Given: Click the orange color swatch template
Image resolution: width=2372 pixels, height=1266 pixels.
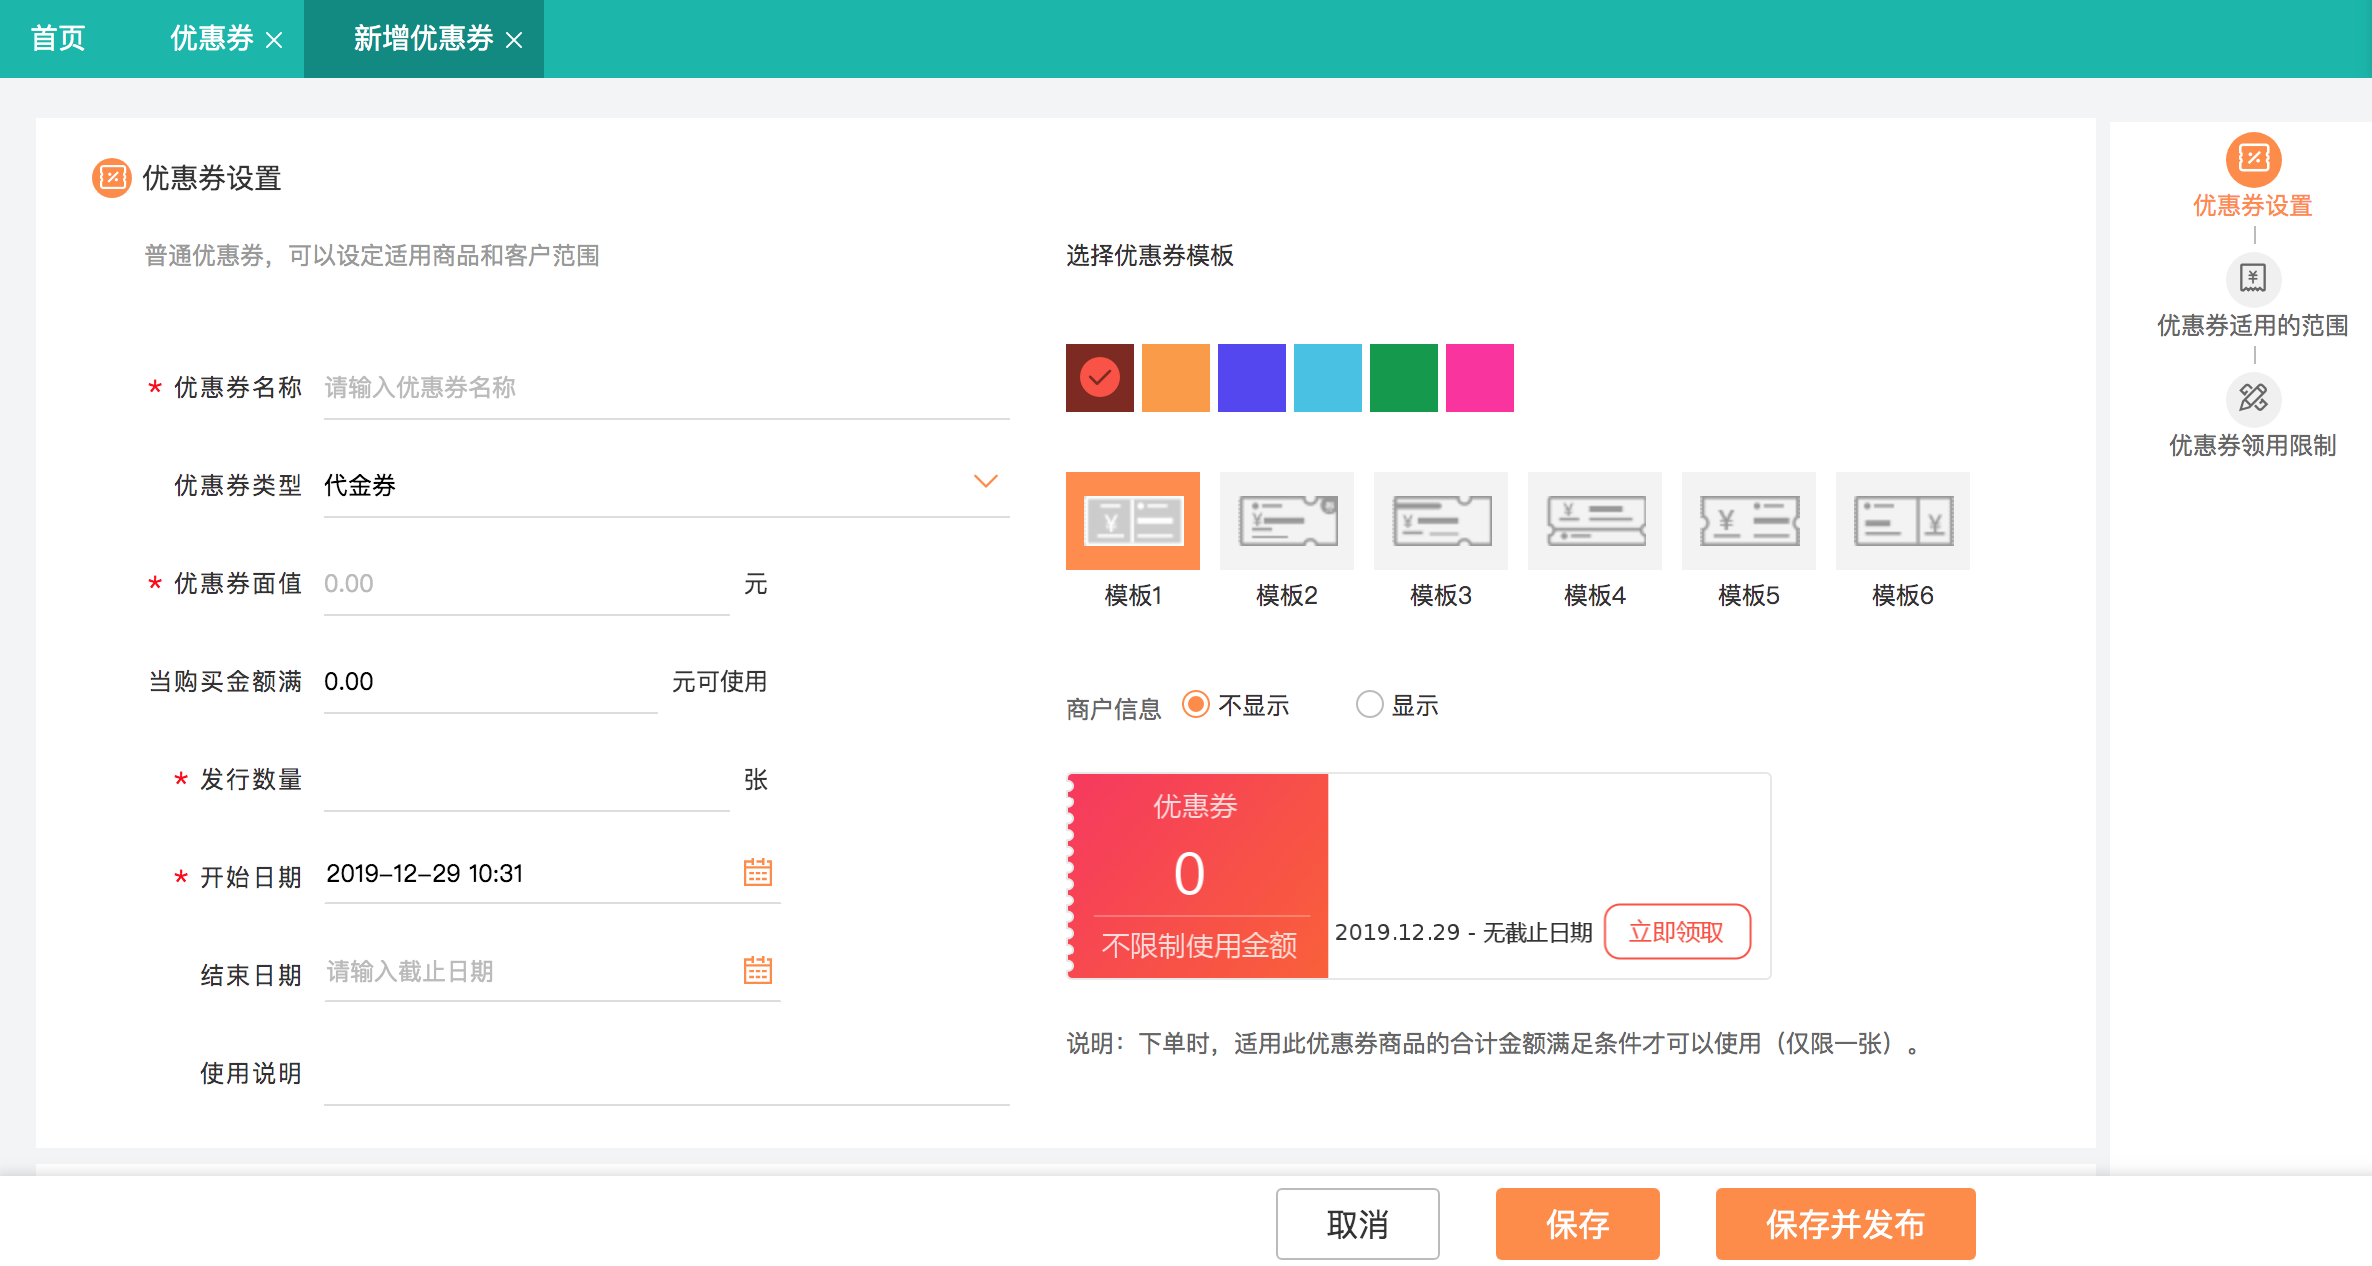Looking at the screenshot, I should [x=1177, y=377].
